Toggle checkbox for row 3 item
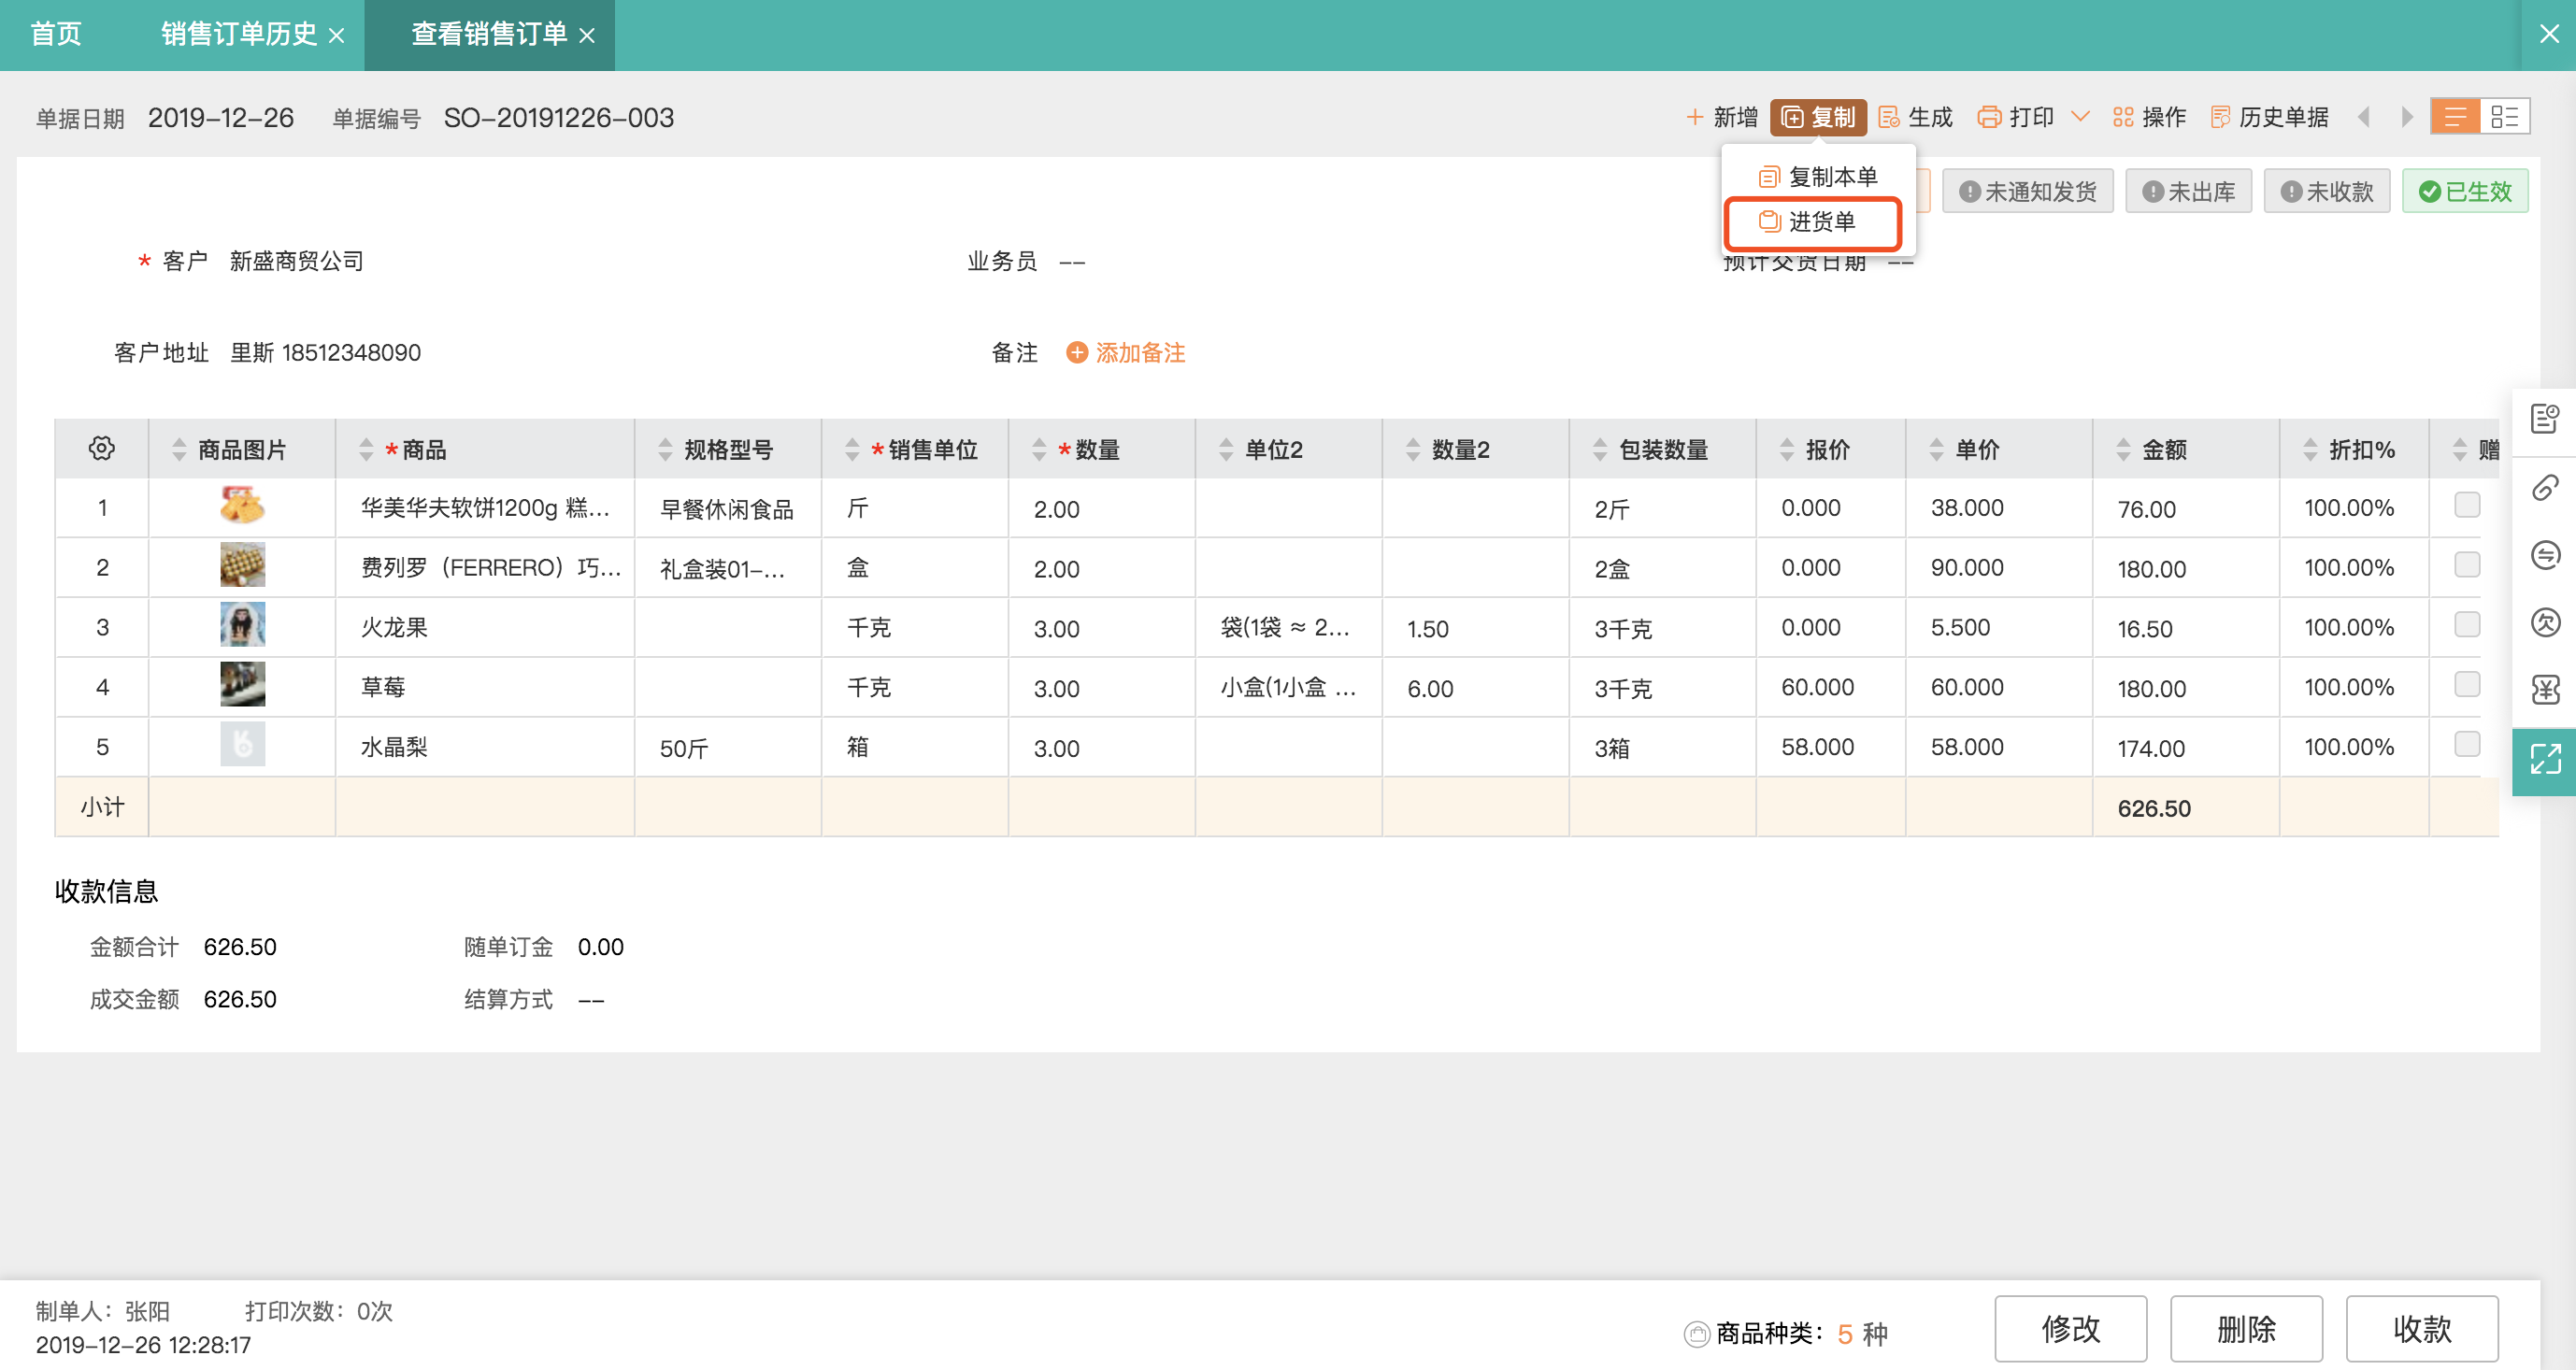This screenshot has width=2576, height=1370. pos(2467,625)
